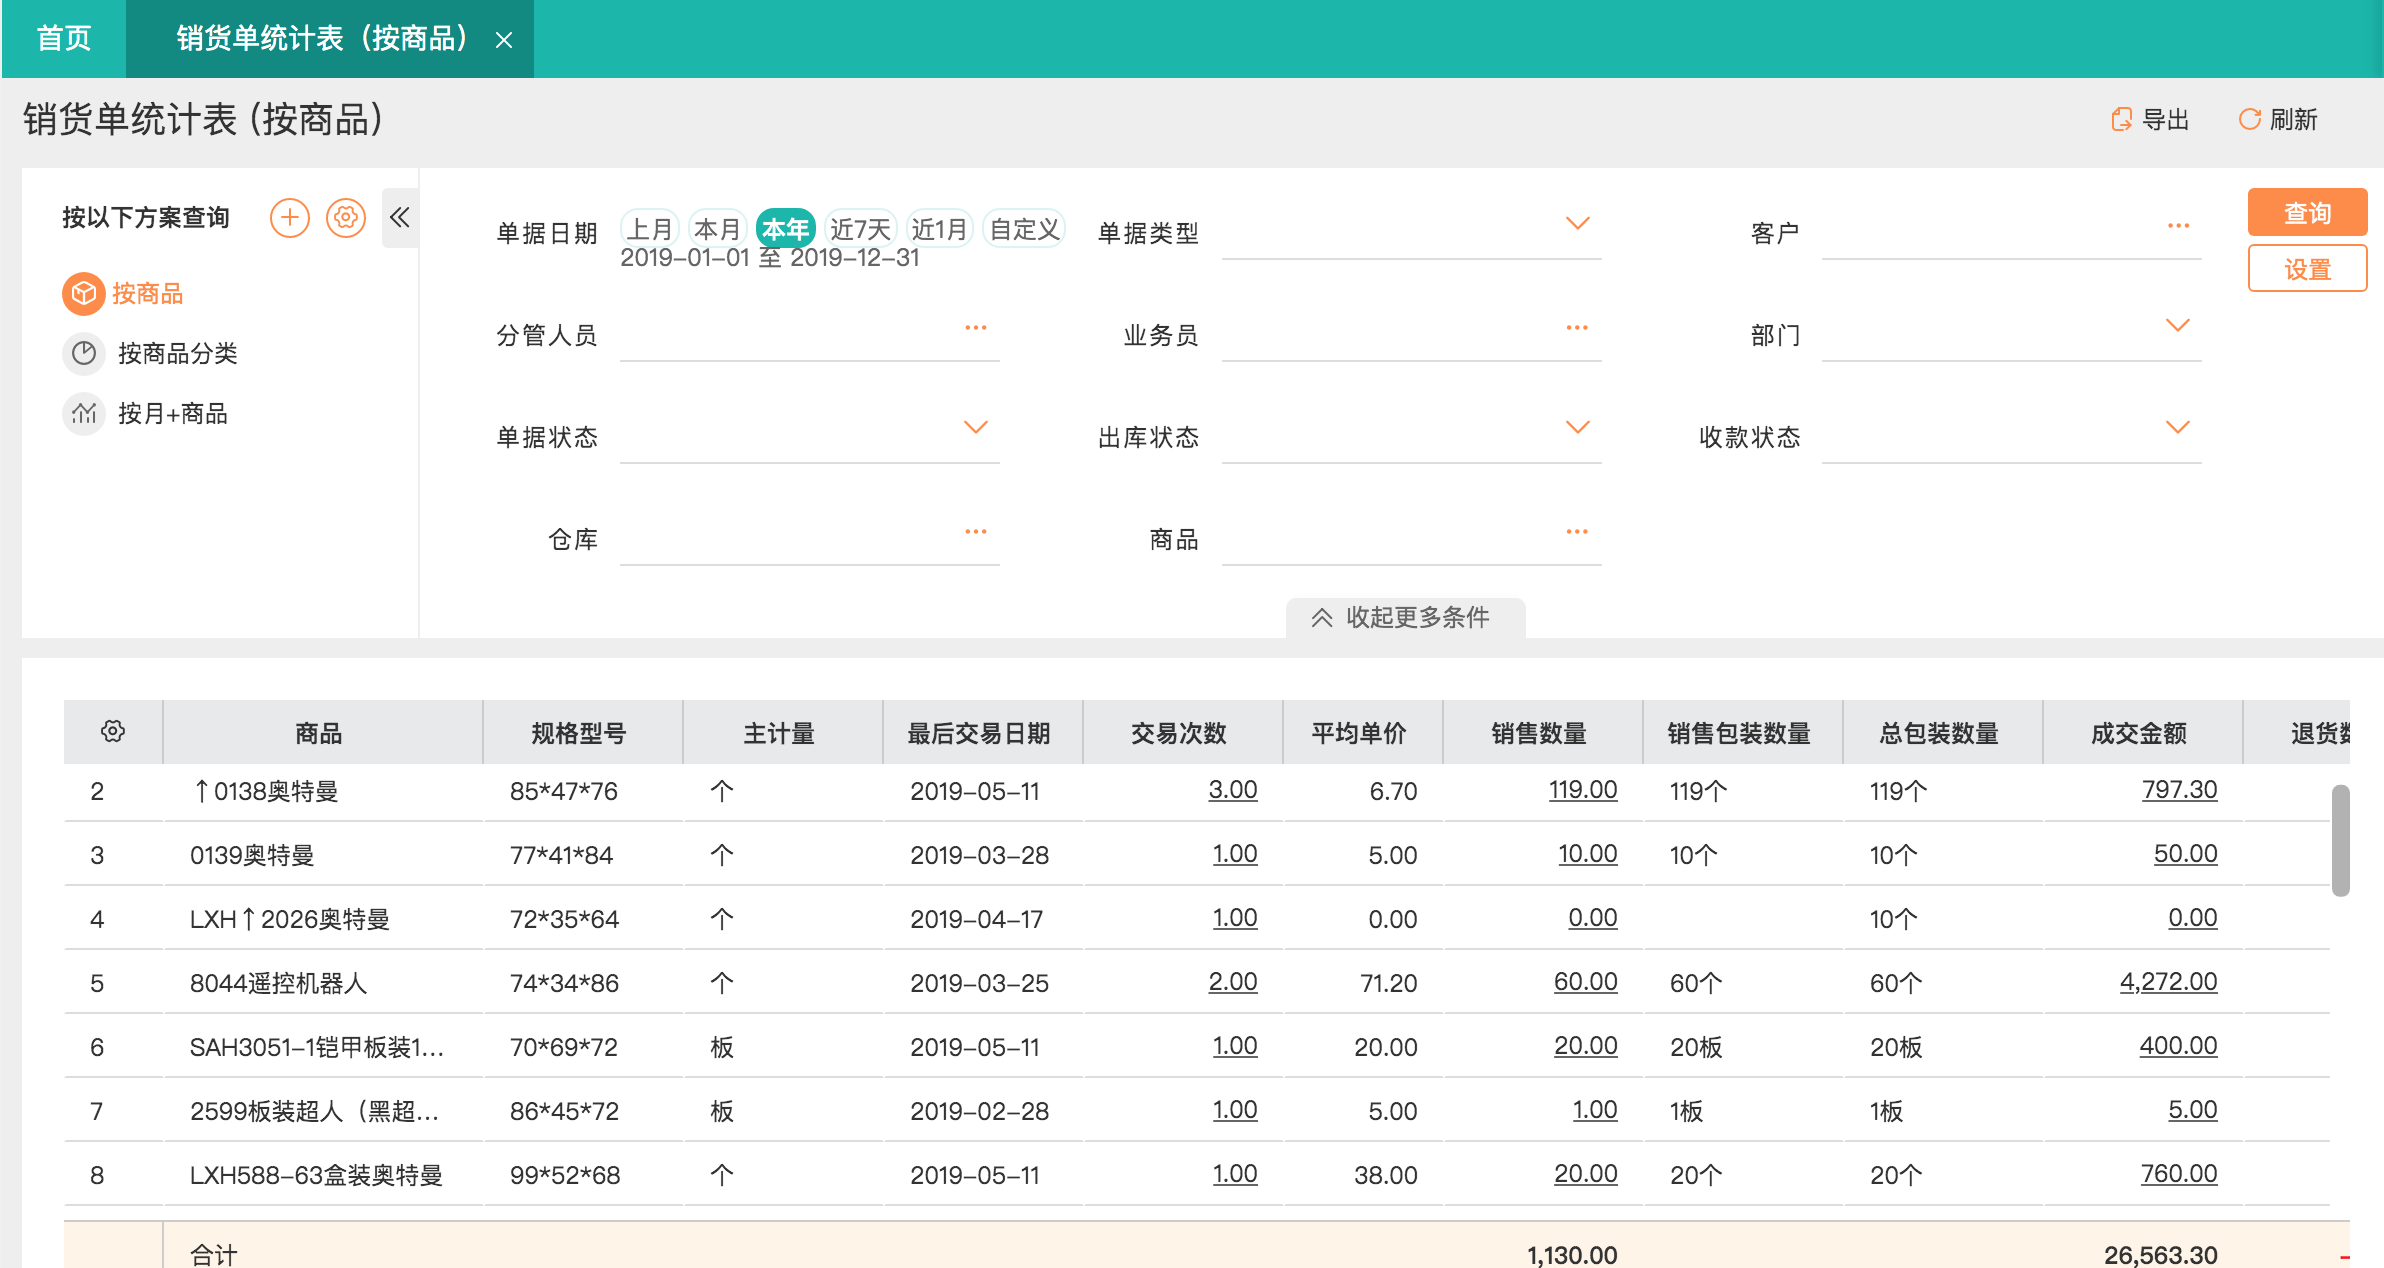
Task: Click the settings gear icon near scheme
Action: pos(344,219)
